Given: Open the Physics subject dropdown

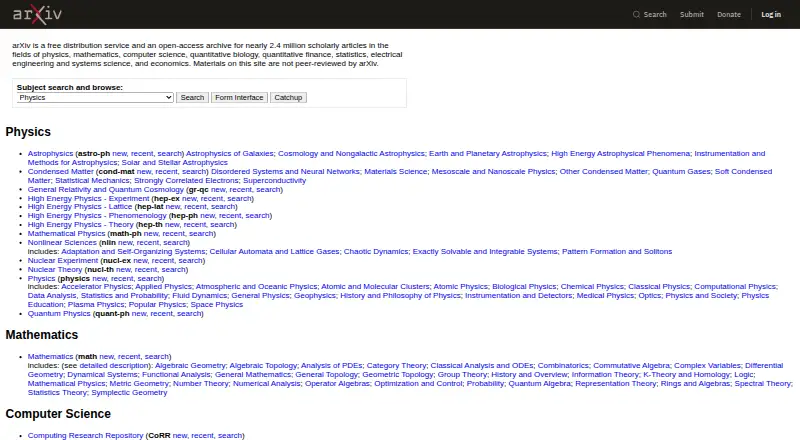Looking at the screenshot, I should point(95,97).
